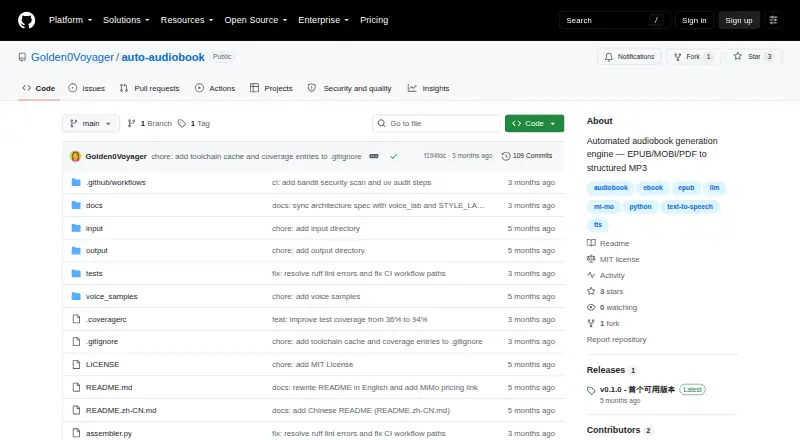Click the commit status checkmark icon

(393, 156)
